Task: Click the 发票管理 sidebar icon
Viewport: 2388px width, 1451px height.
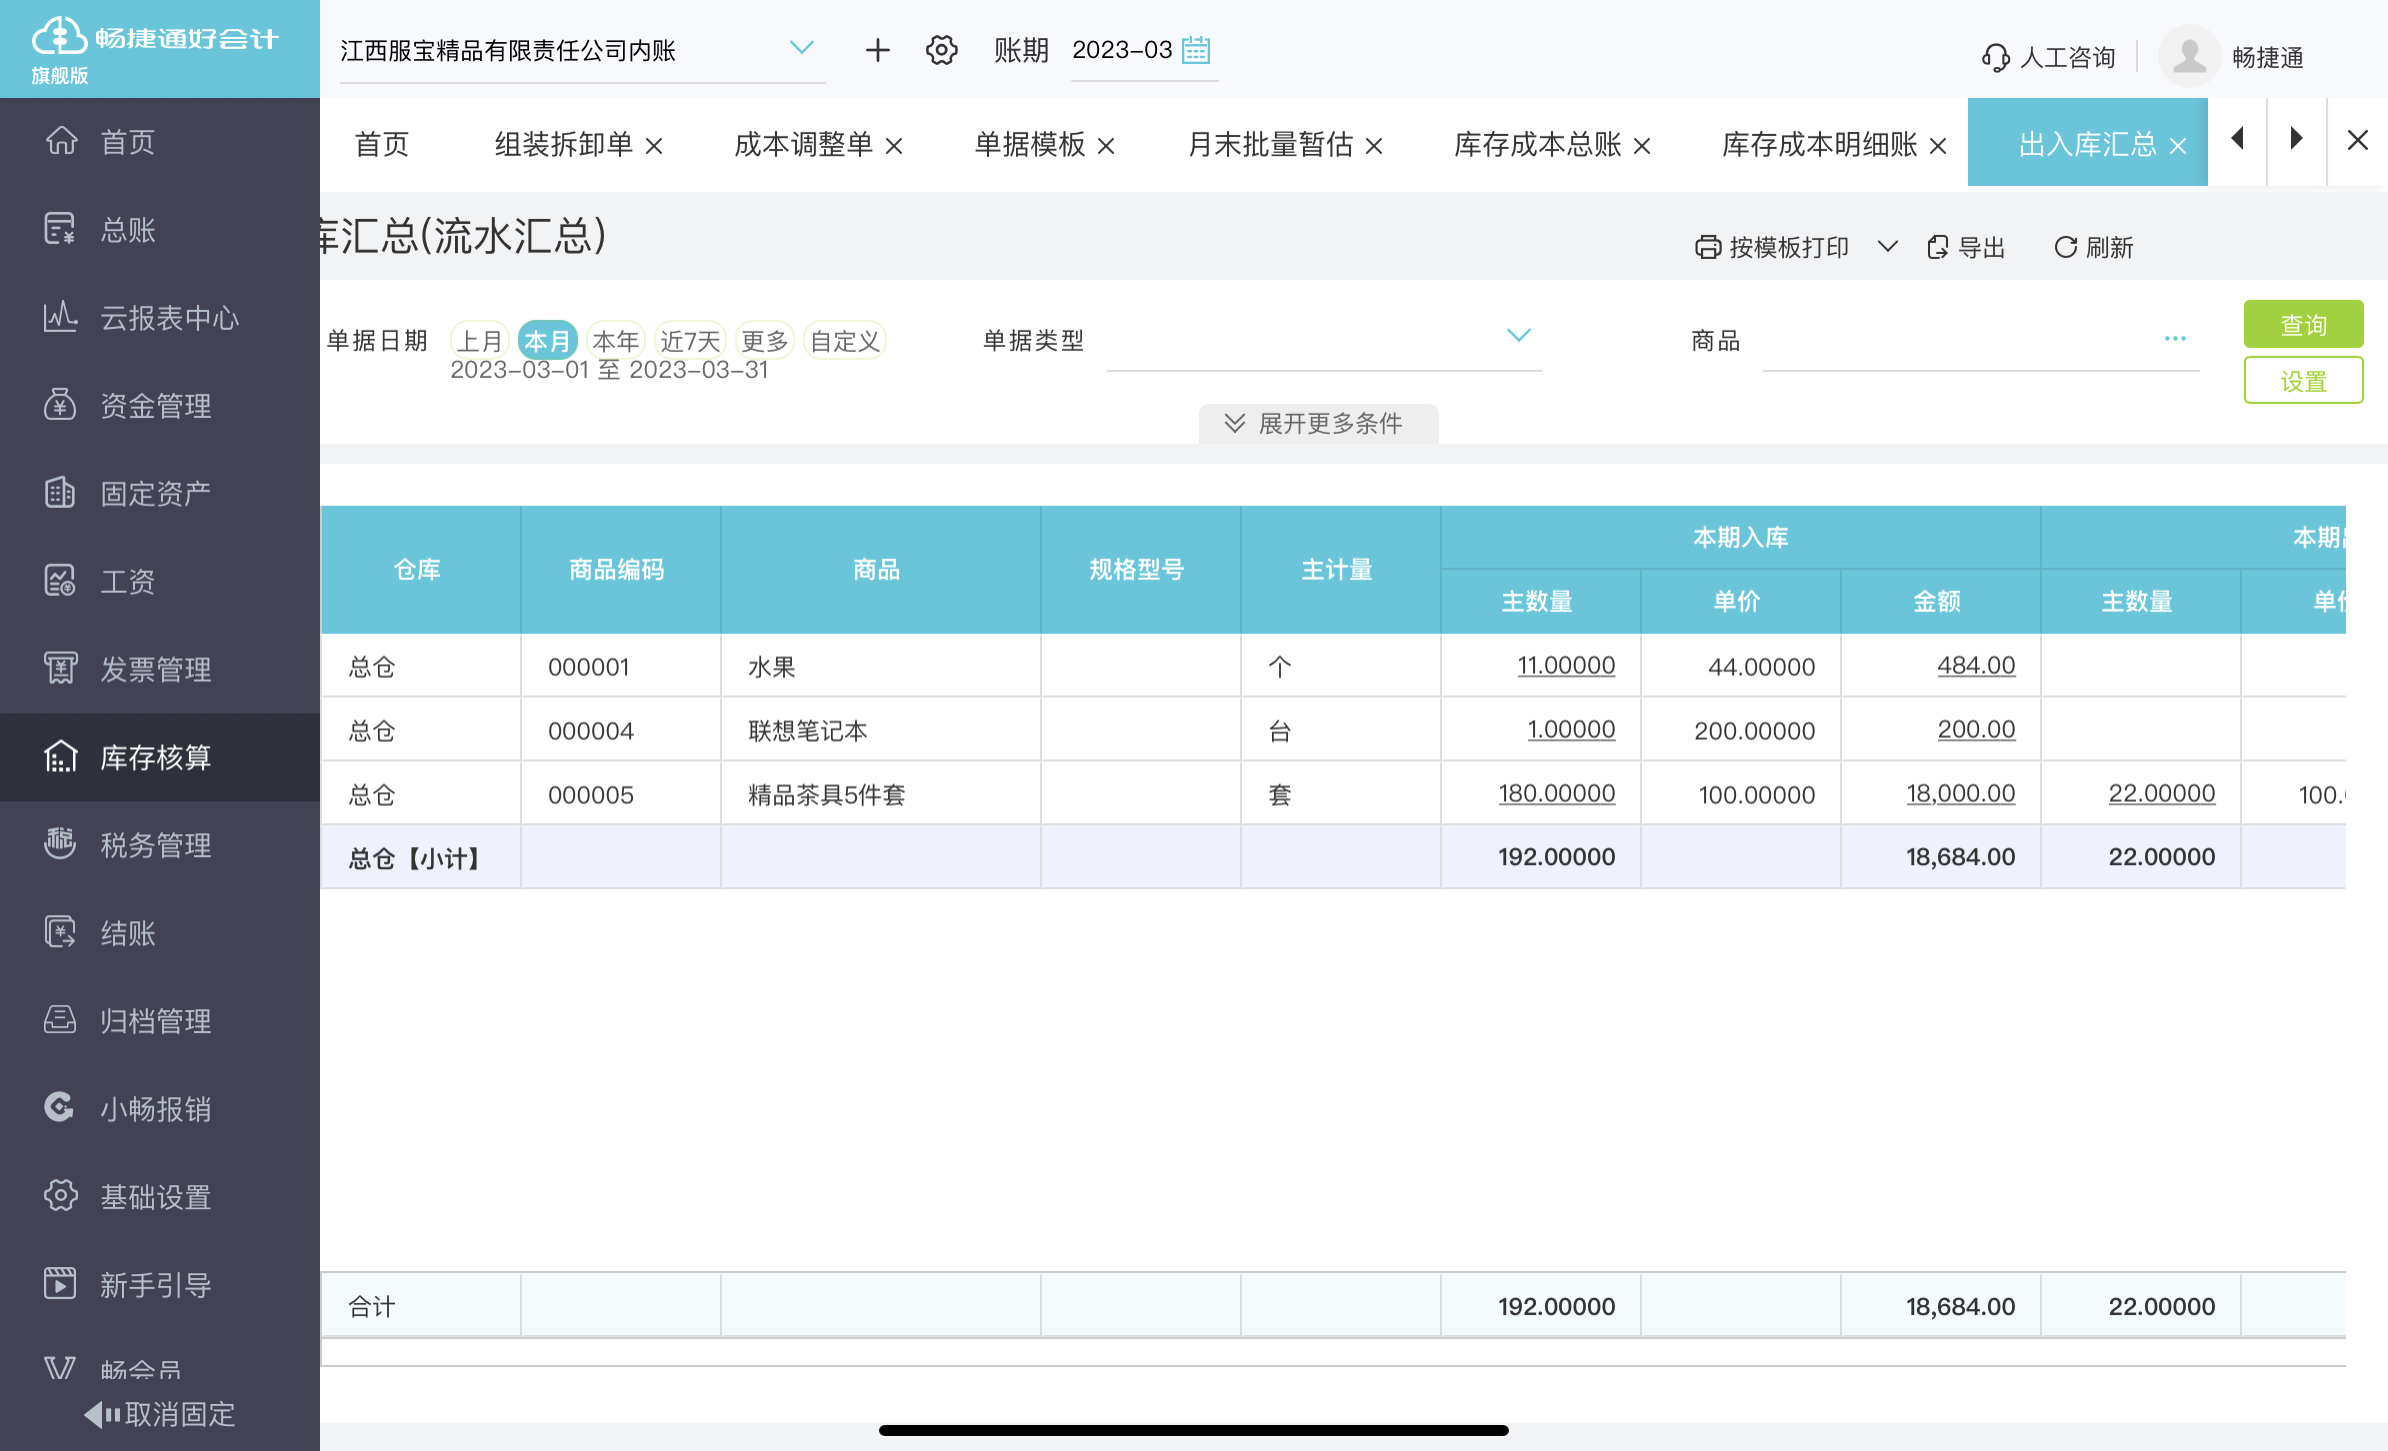Action: point(159,668)
